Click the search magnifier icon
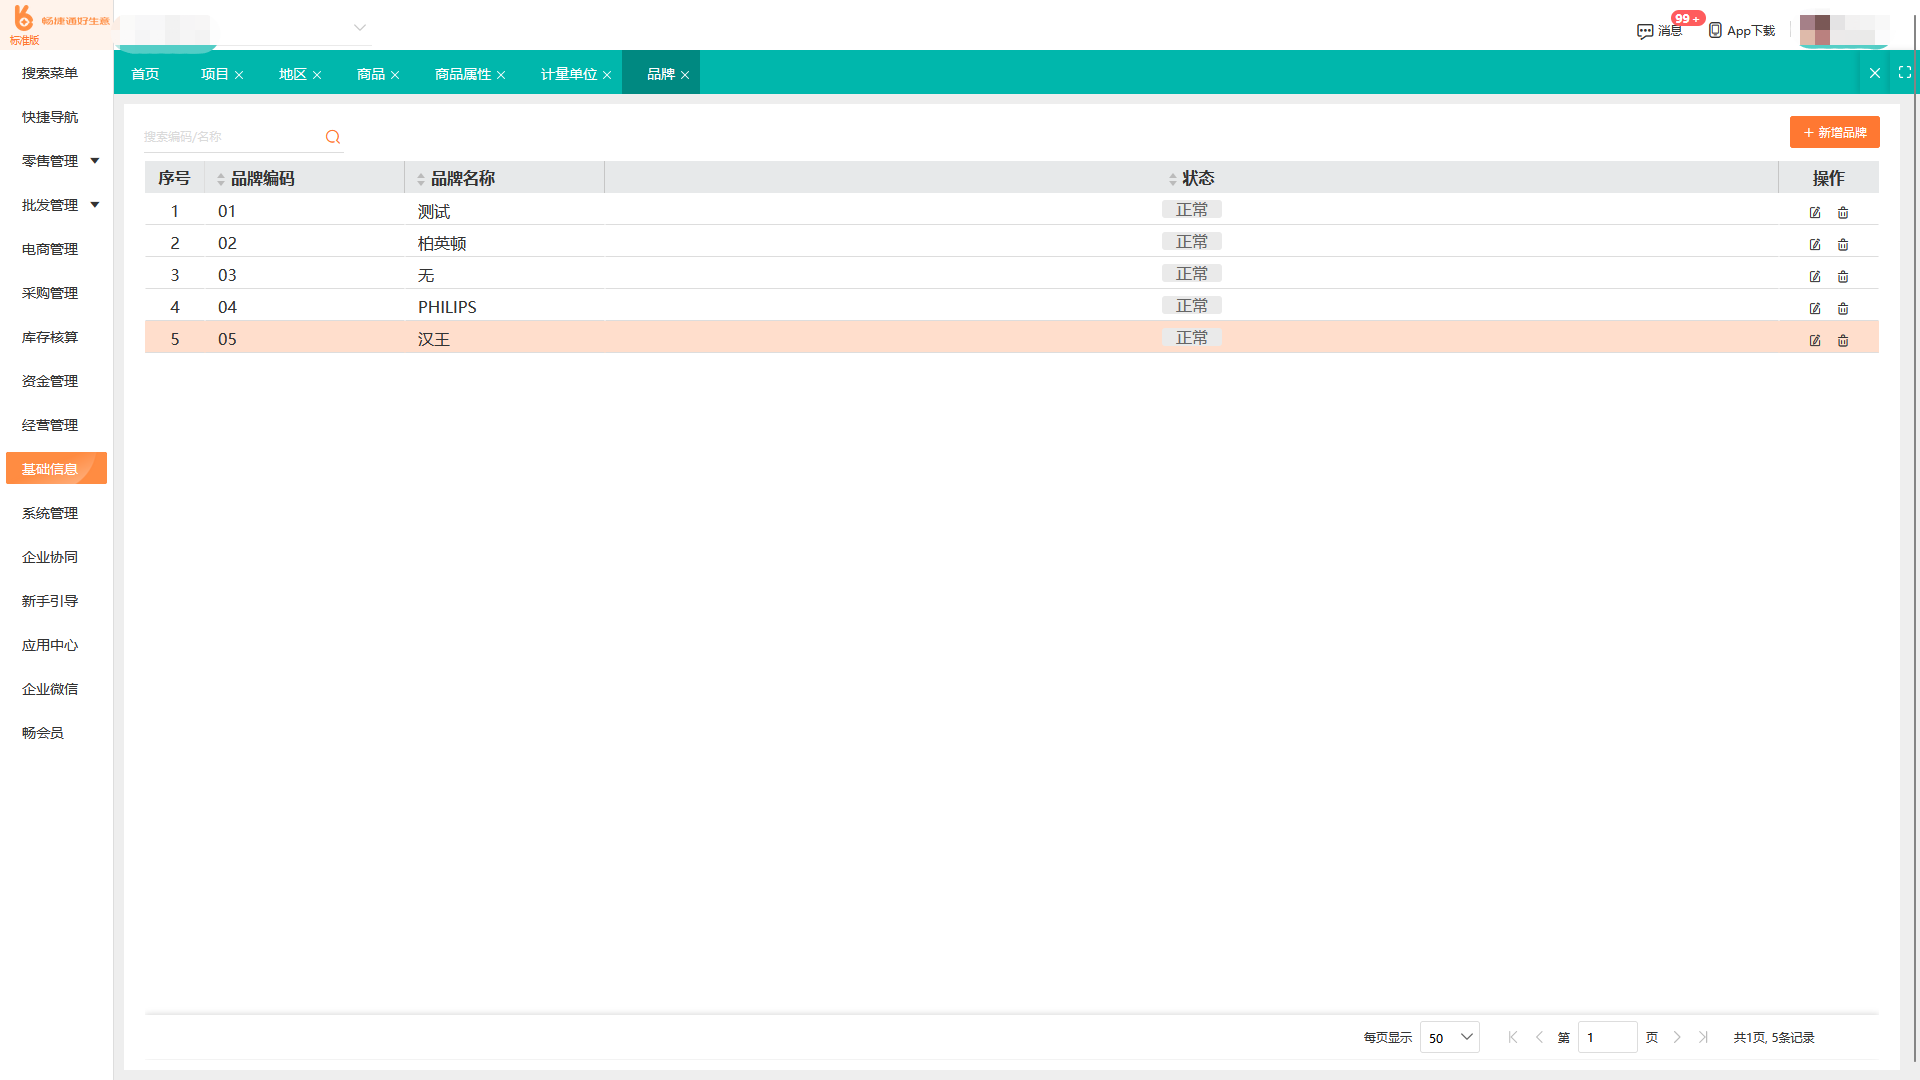 334,136
